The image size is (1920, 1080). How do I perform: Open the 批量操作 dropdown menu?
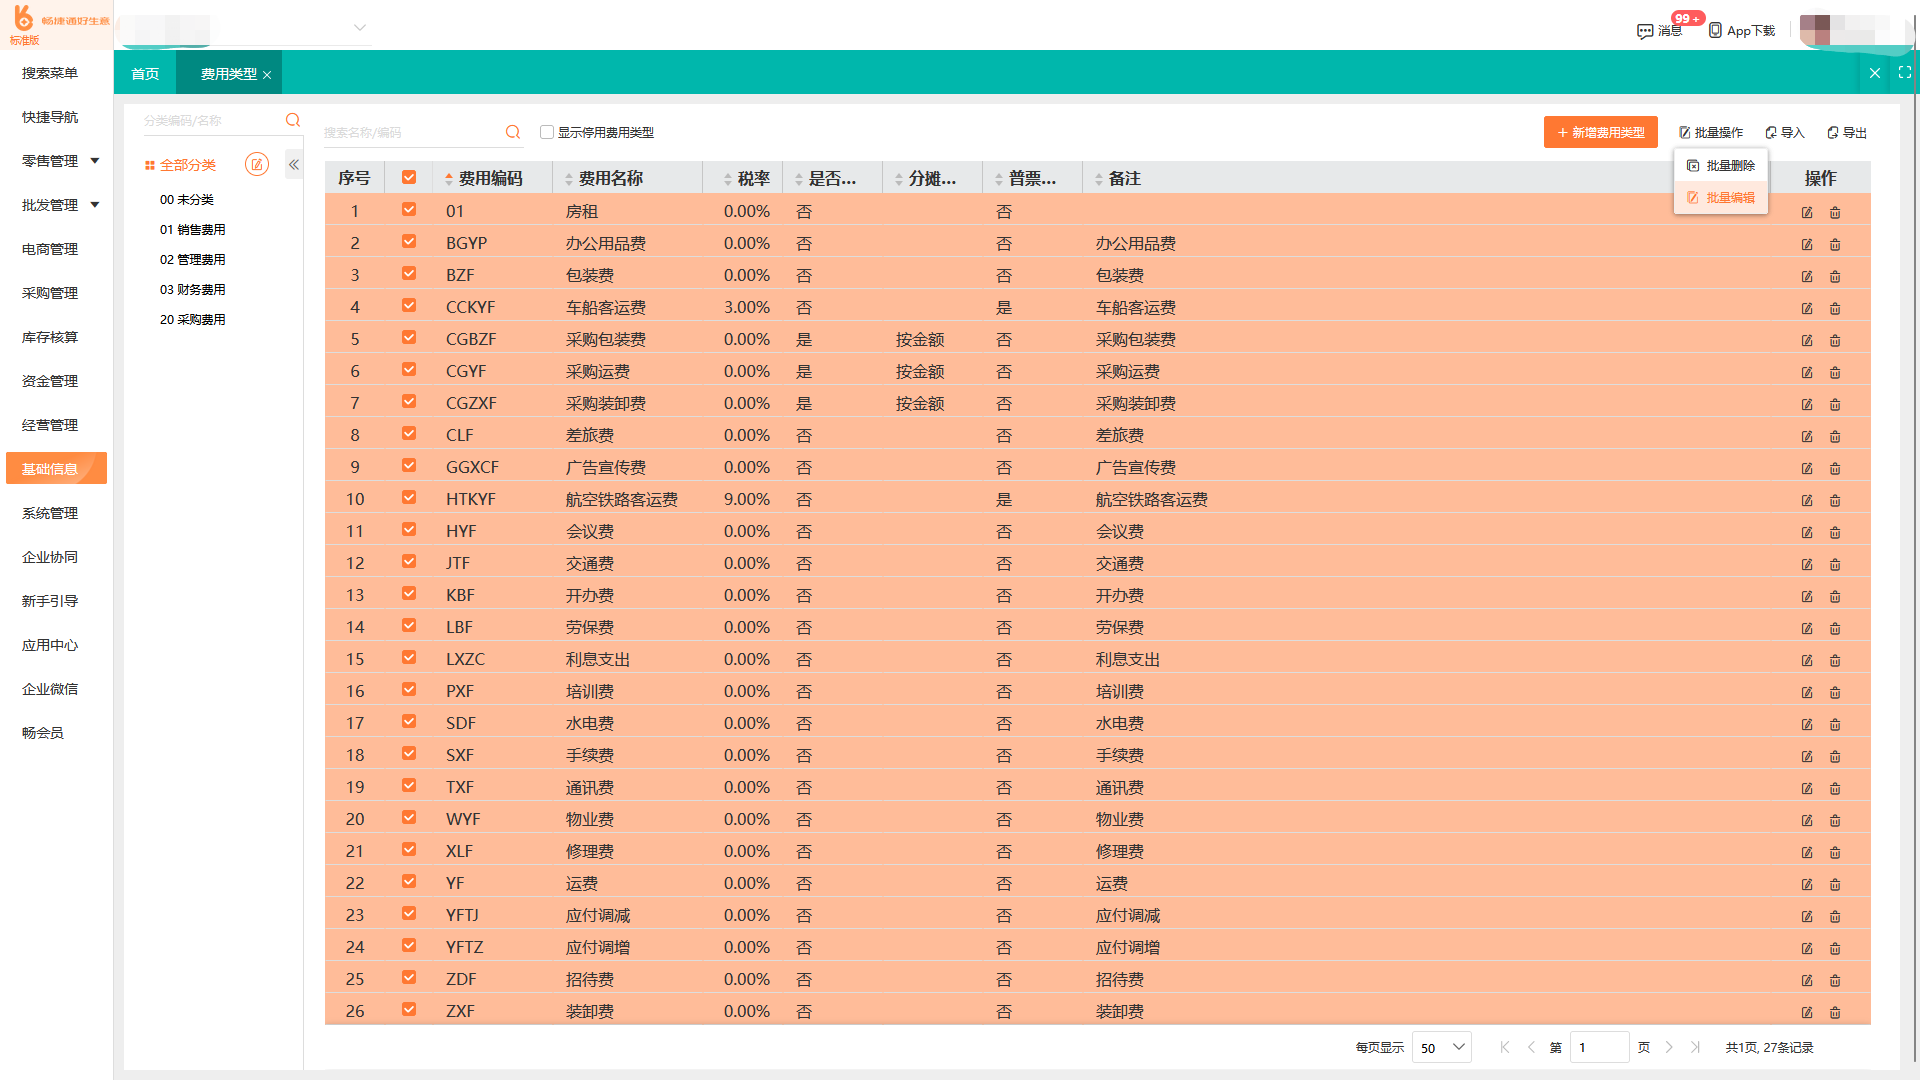(x=1712, y=131)
